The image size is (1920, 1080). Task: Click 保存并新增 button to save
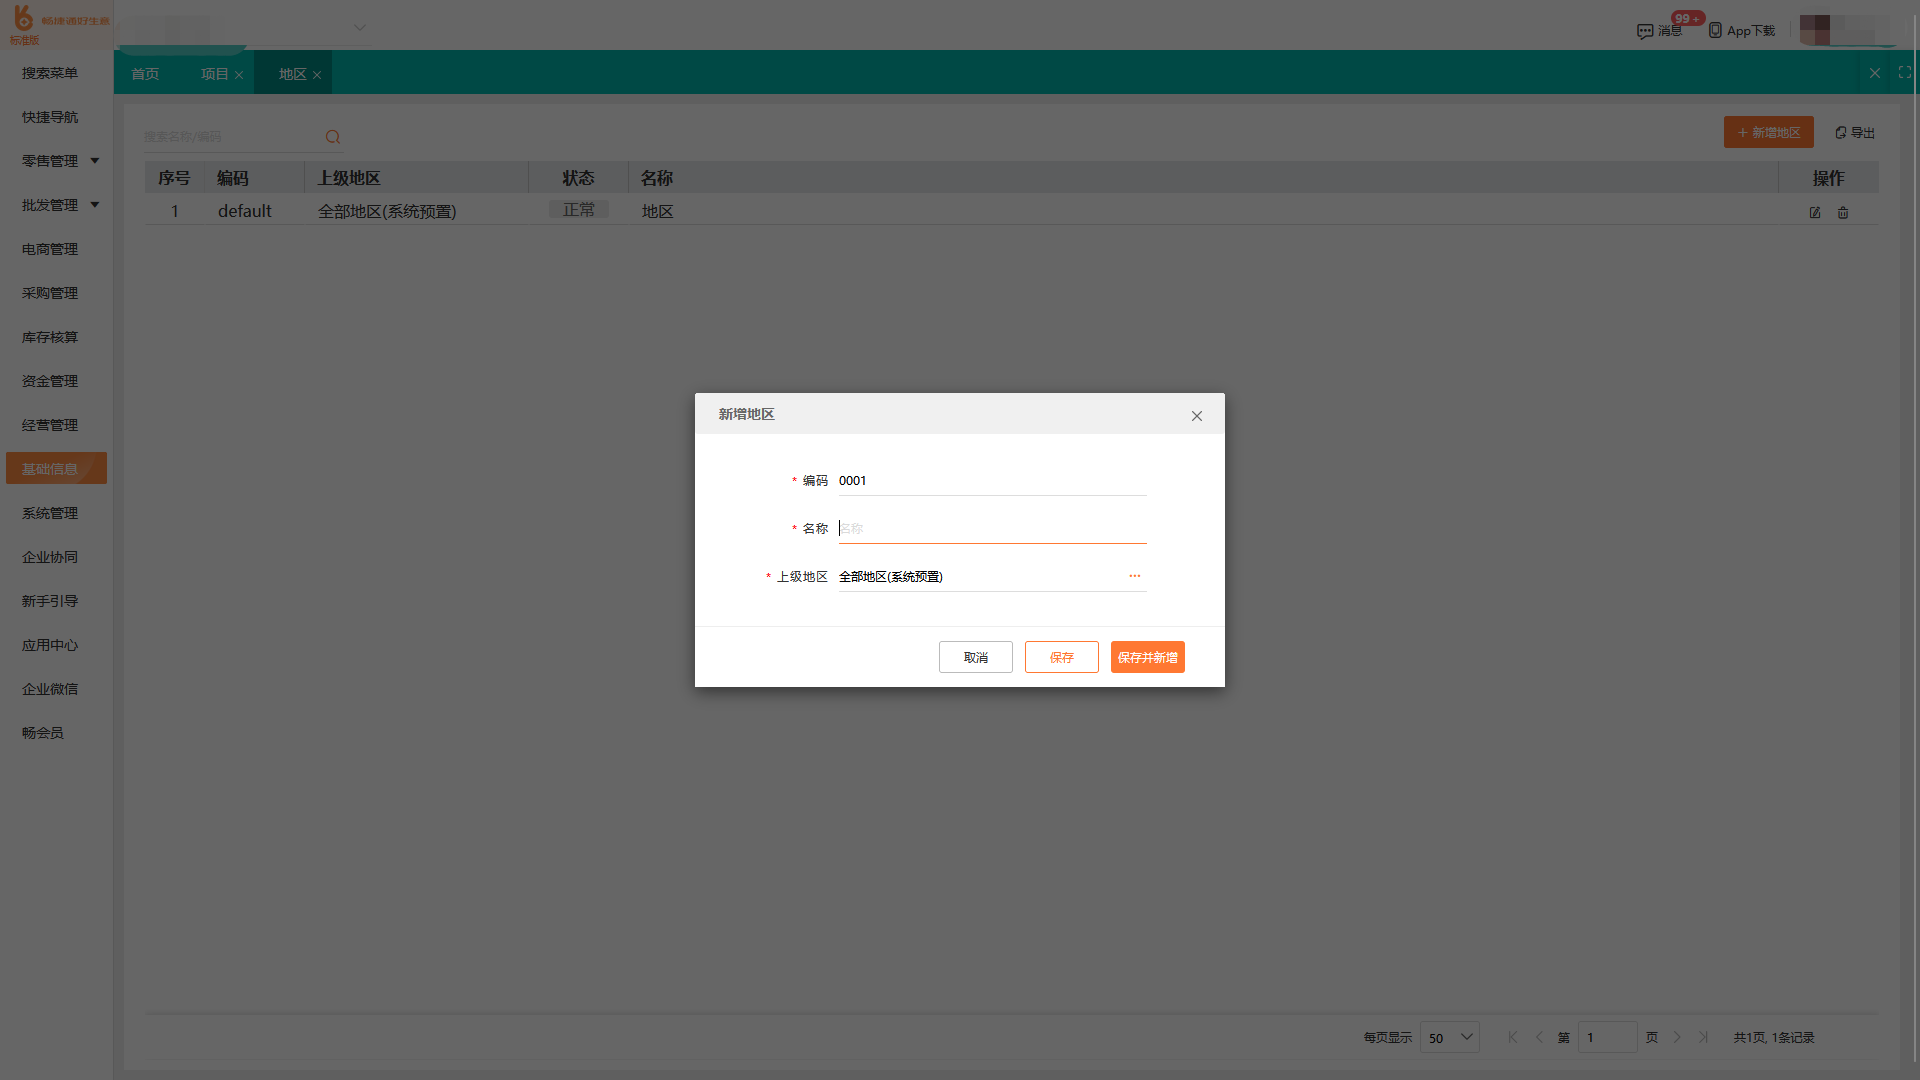pyautogui.click(x=1147, y=657)
